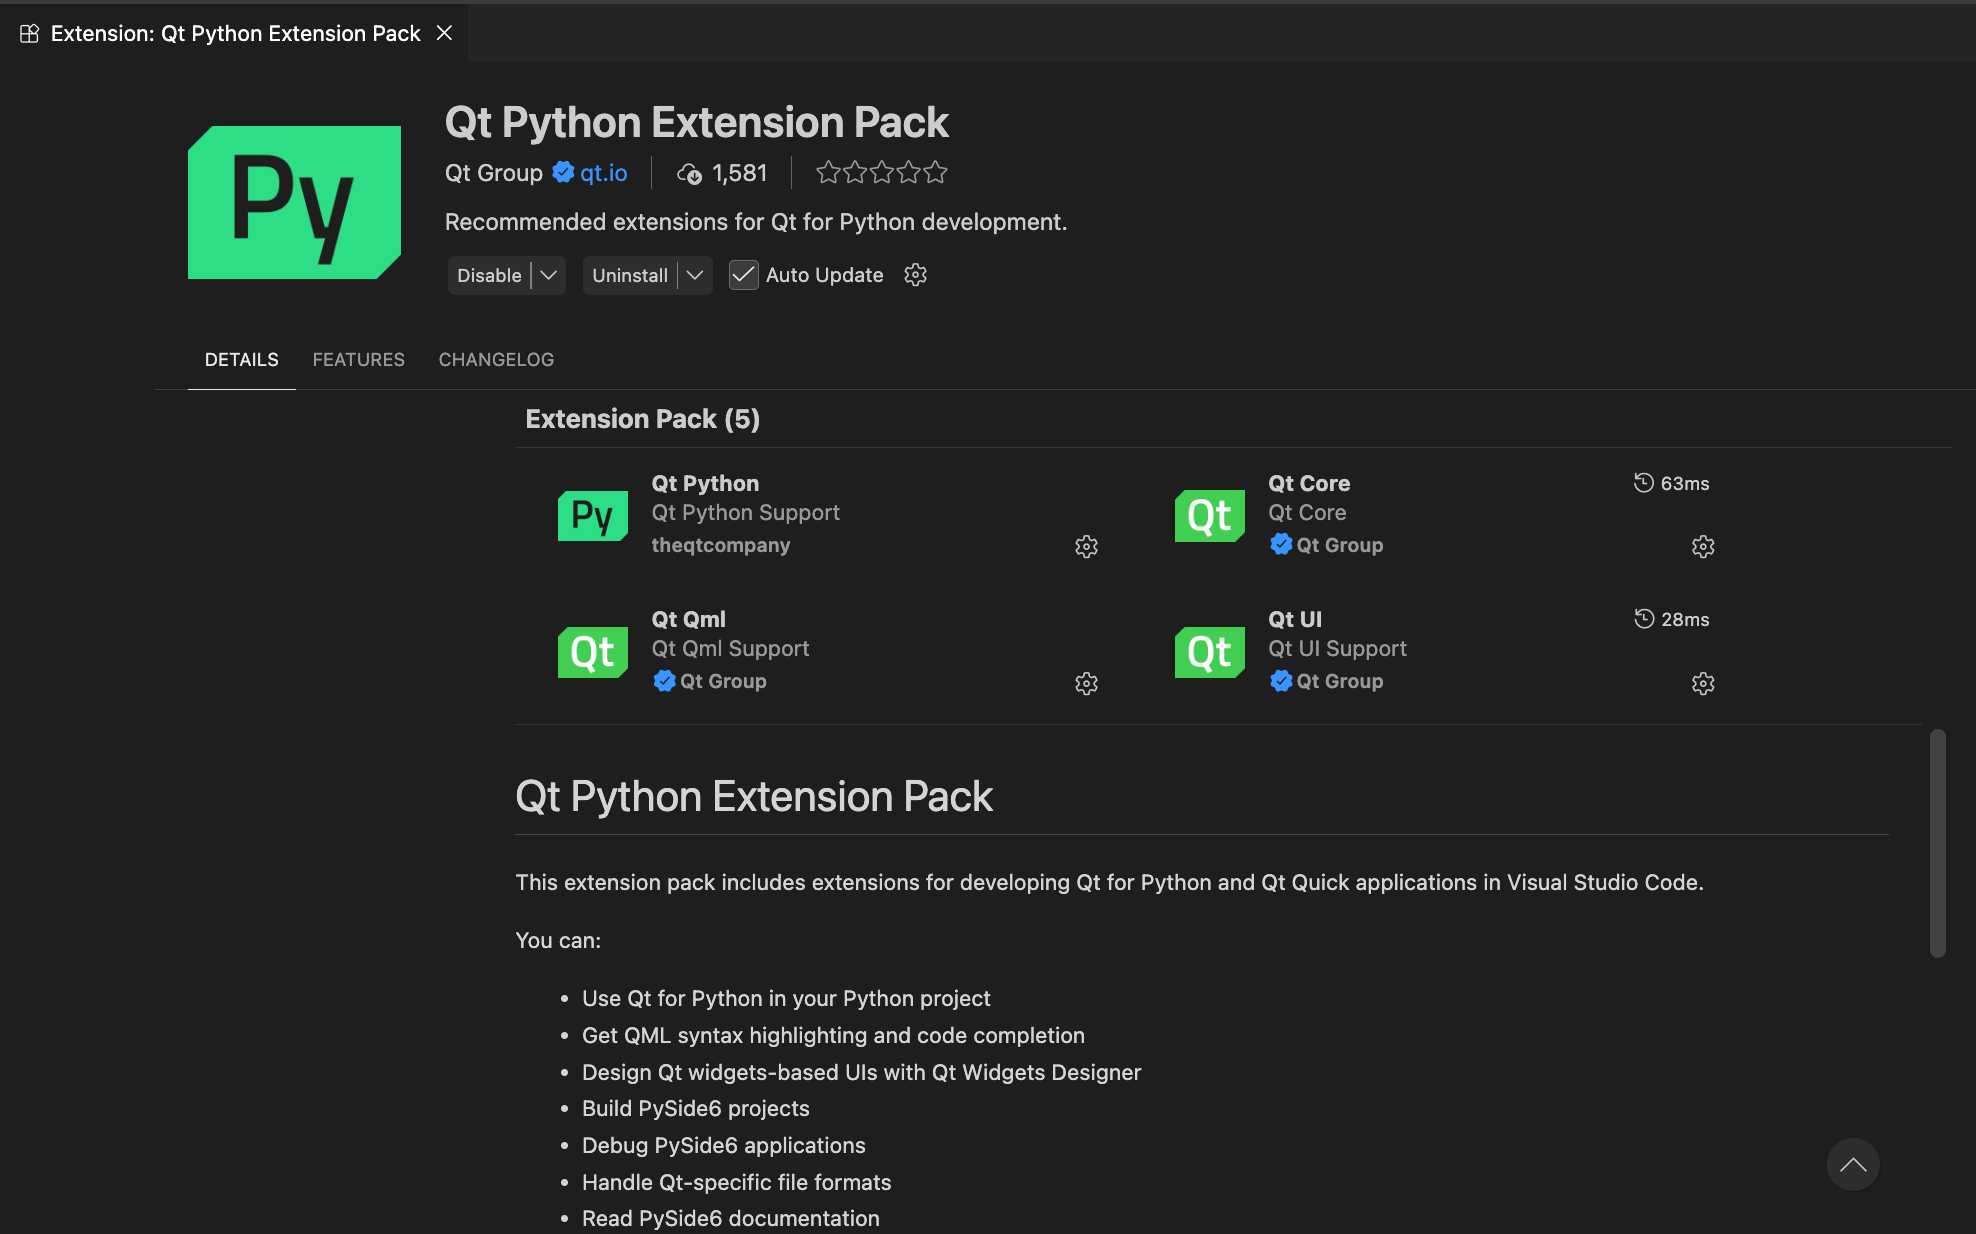
Task: Open the manage gear for Qt Python
Action: [x=1086, y=546]
